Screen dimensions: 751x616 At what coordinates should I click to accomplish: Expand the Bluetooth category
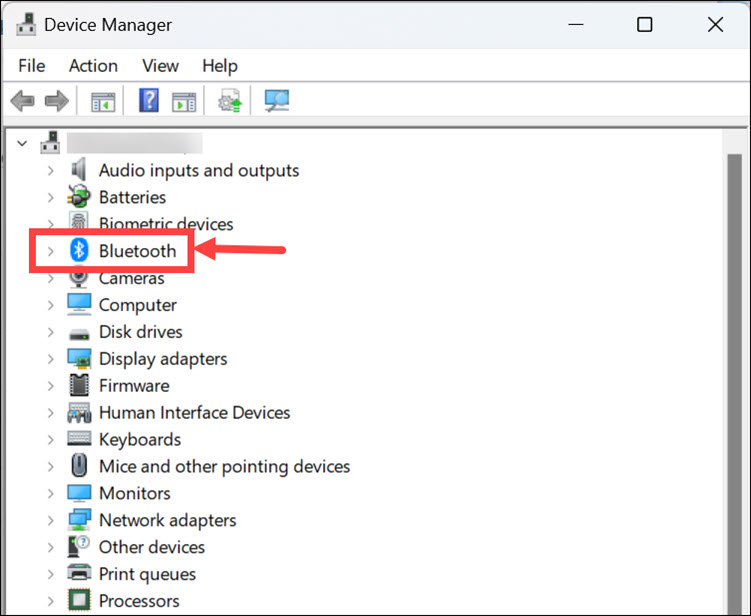[50, 251]
